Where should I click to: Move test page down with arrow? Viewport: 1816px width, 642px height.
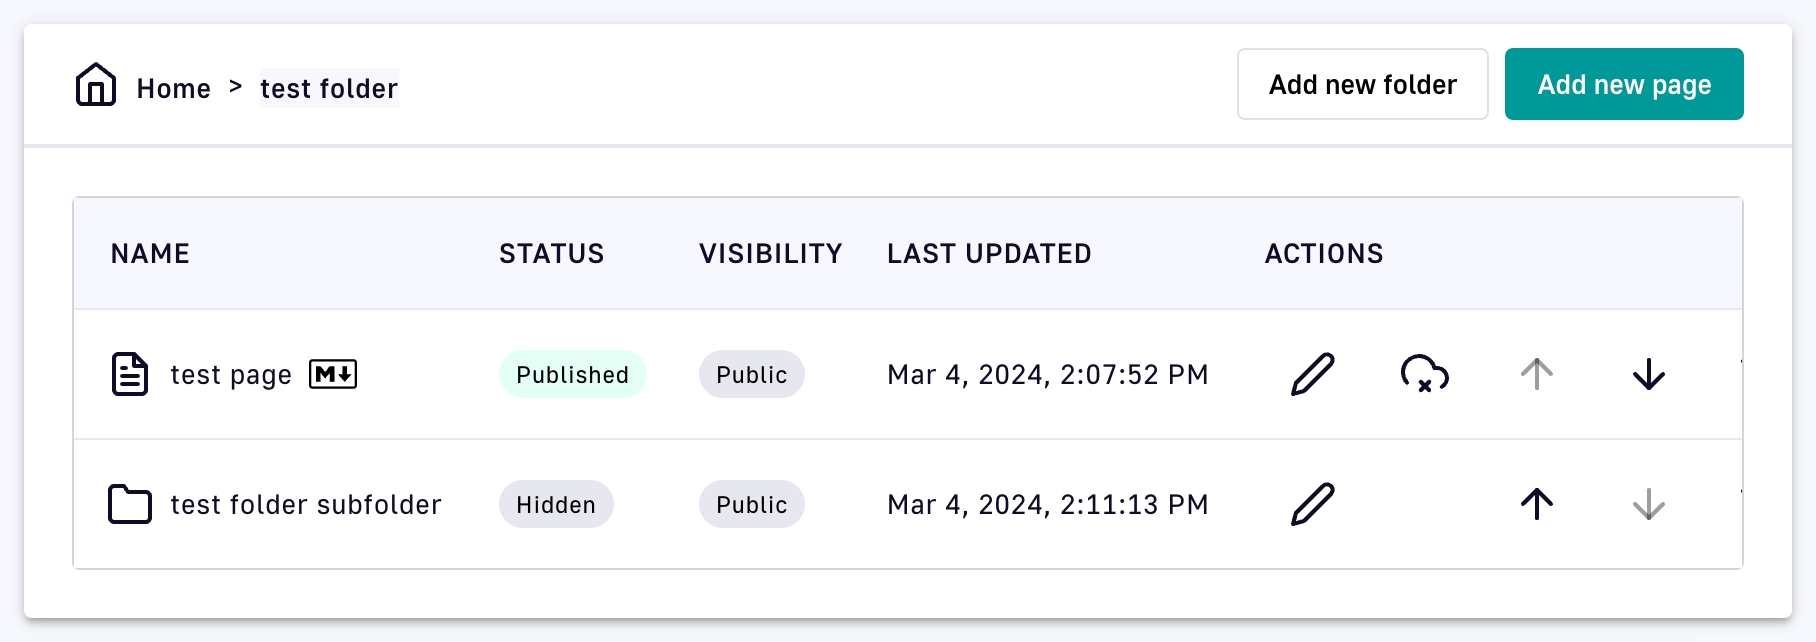point(1648,375)
